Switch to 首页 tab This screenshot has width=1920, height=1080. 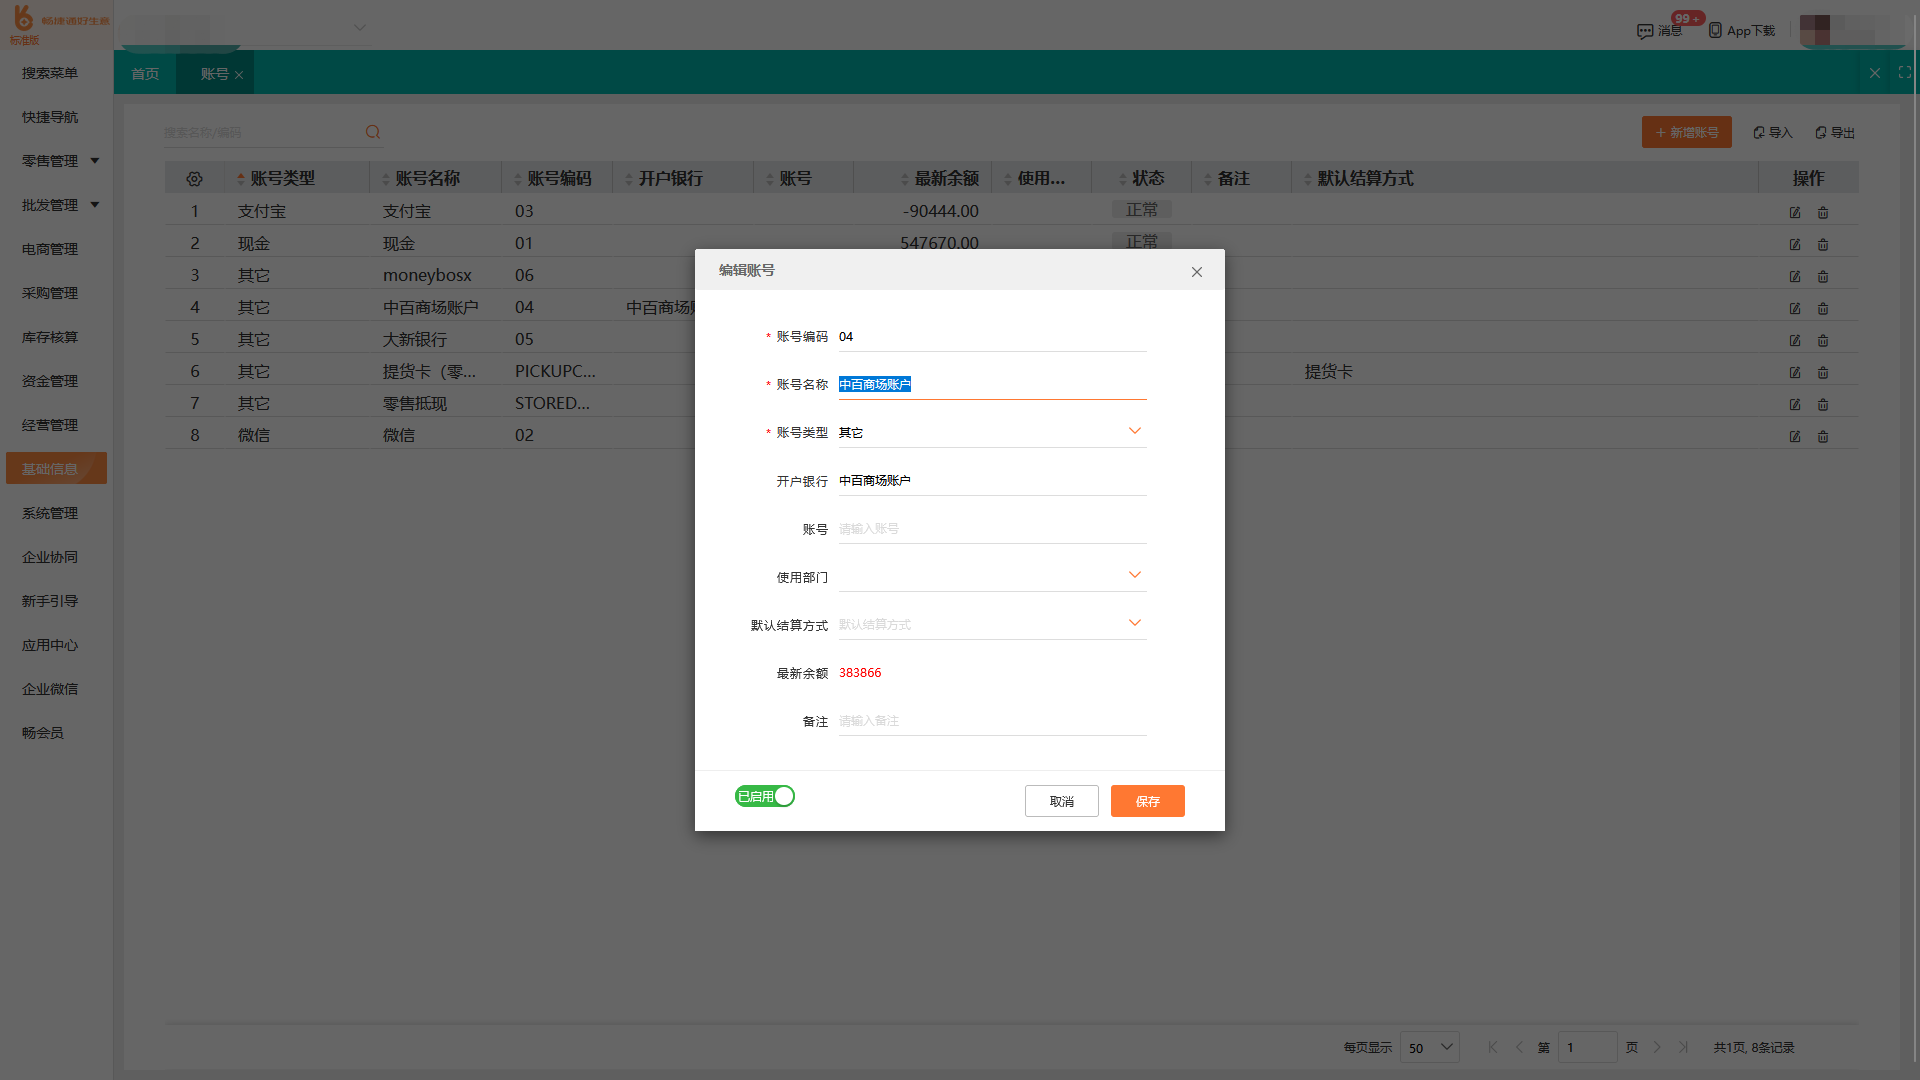(x=145, y=73)
